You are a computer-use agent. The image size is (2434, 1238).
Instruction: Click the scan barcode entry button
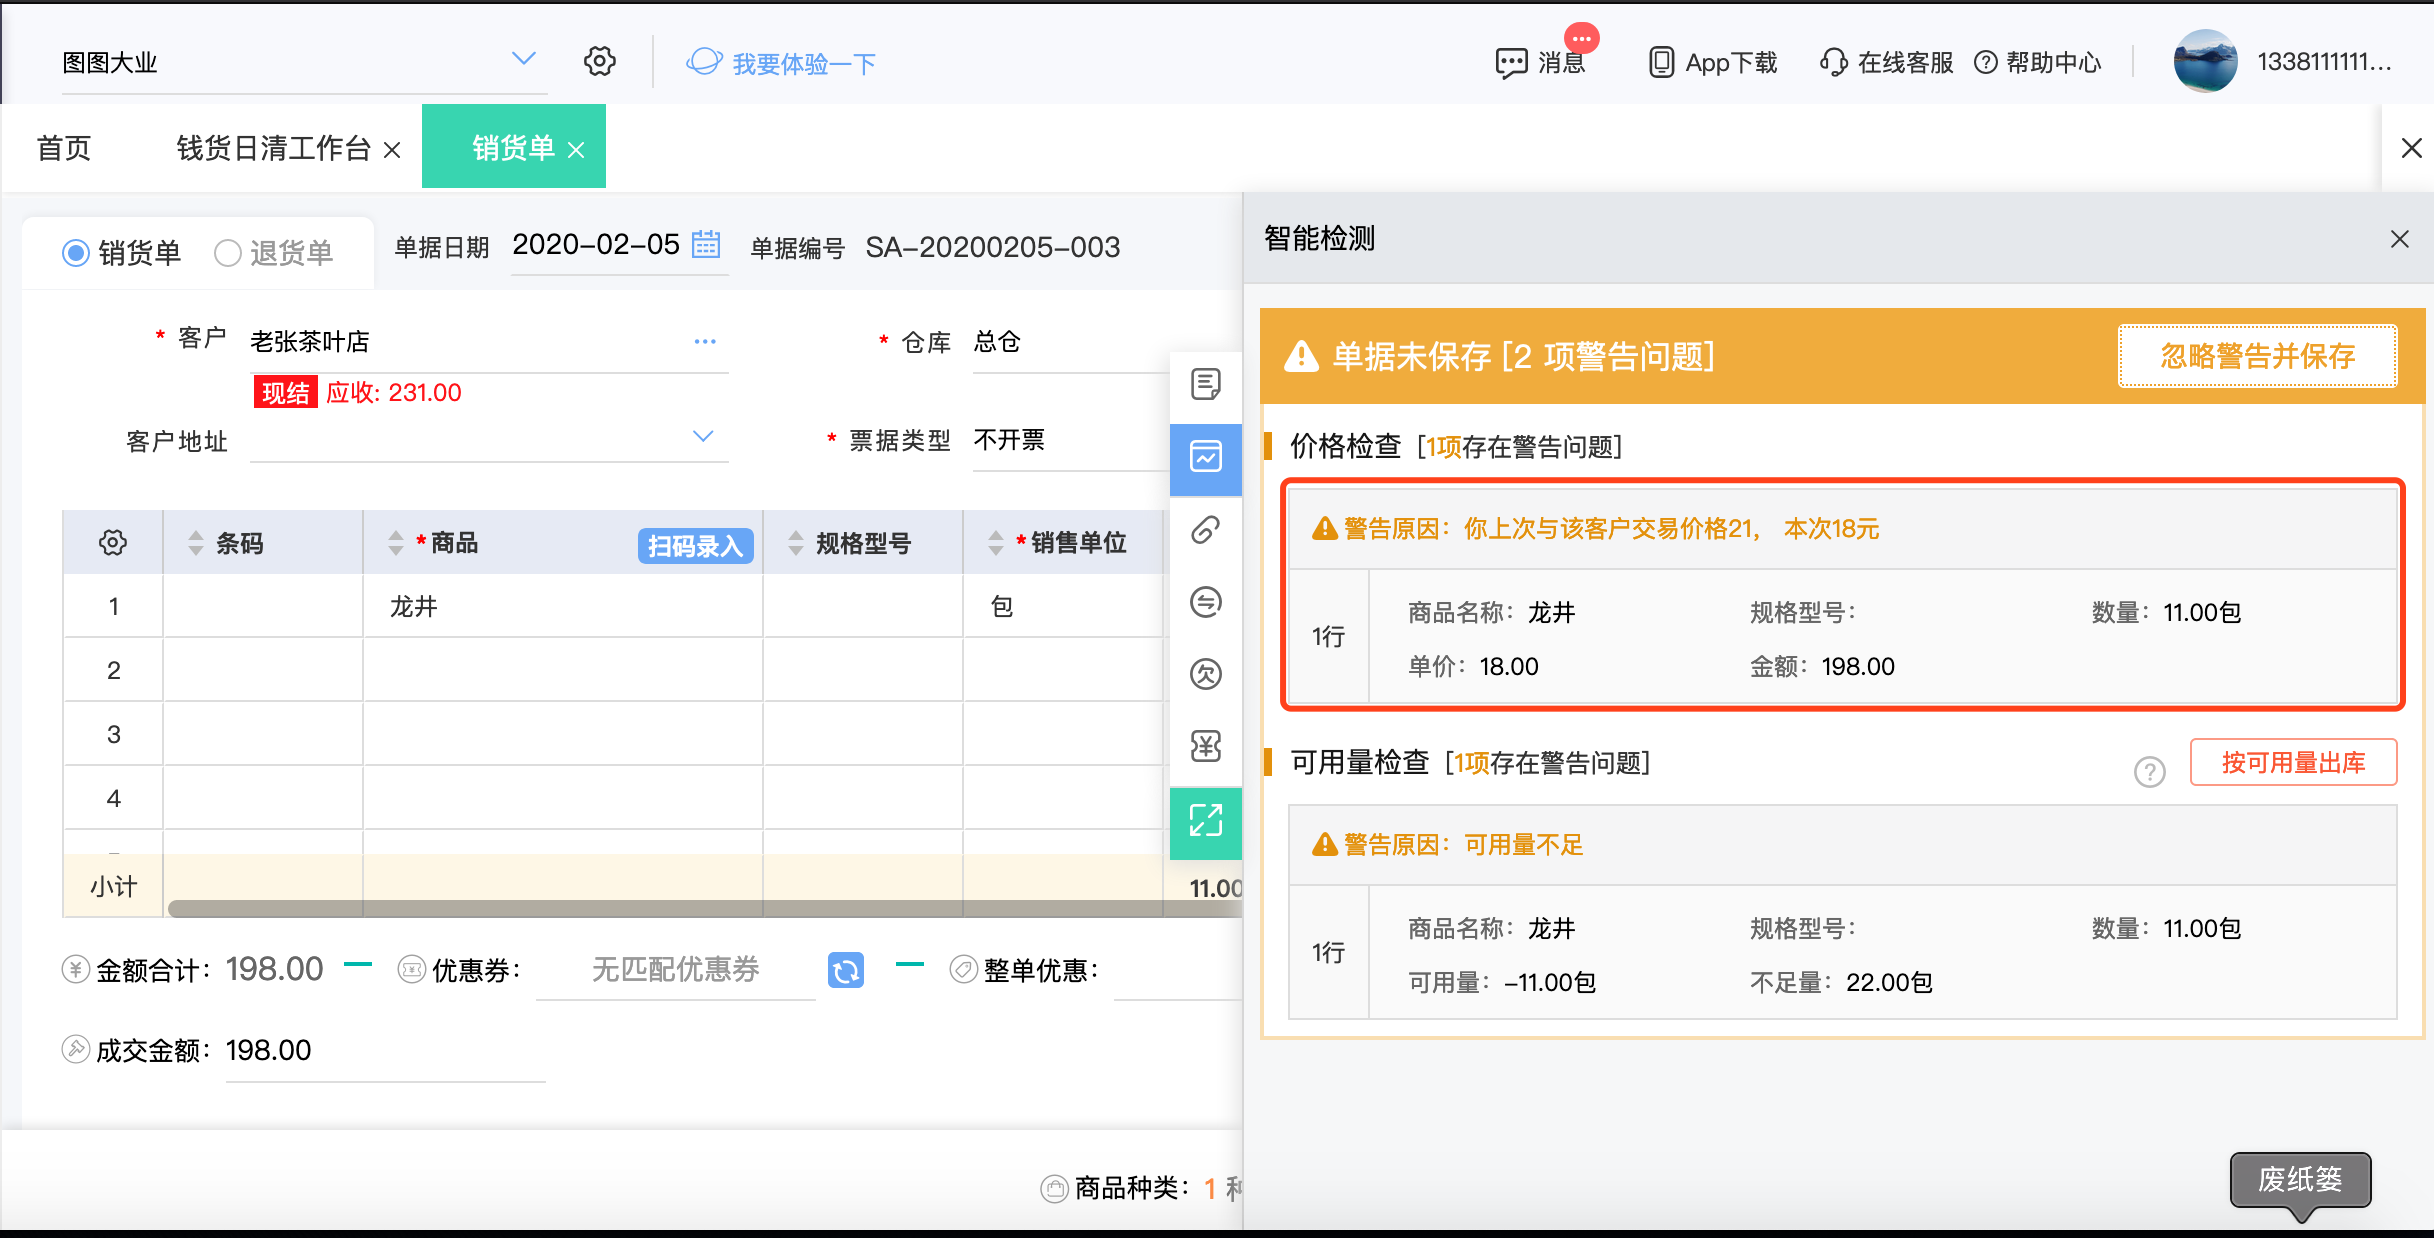tap(695, 545)
